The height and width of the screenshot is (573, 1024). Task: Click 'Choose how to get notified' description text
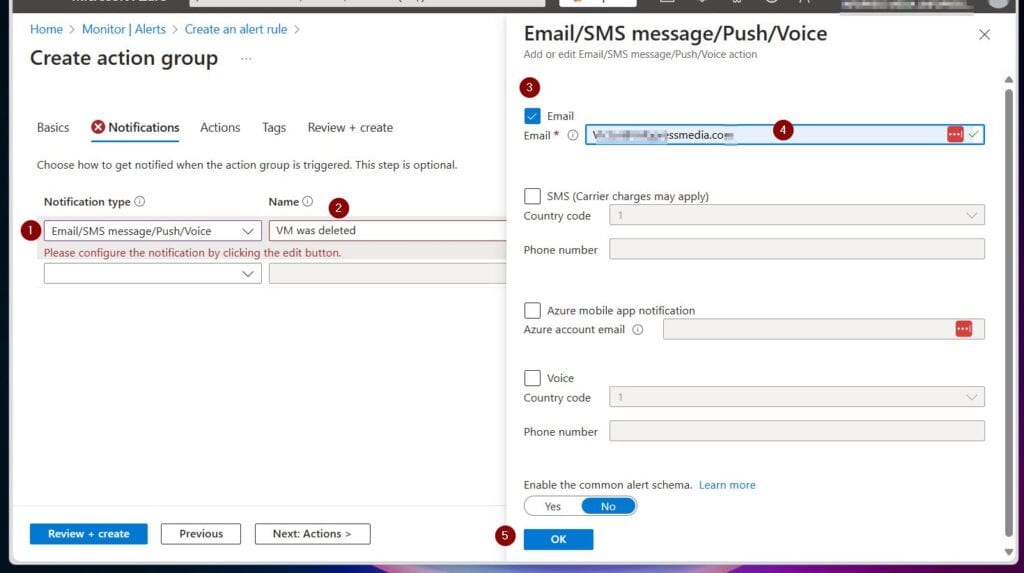pyautogui.click(x=247, y=165)
